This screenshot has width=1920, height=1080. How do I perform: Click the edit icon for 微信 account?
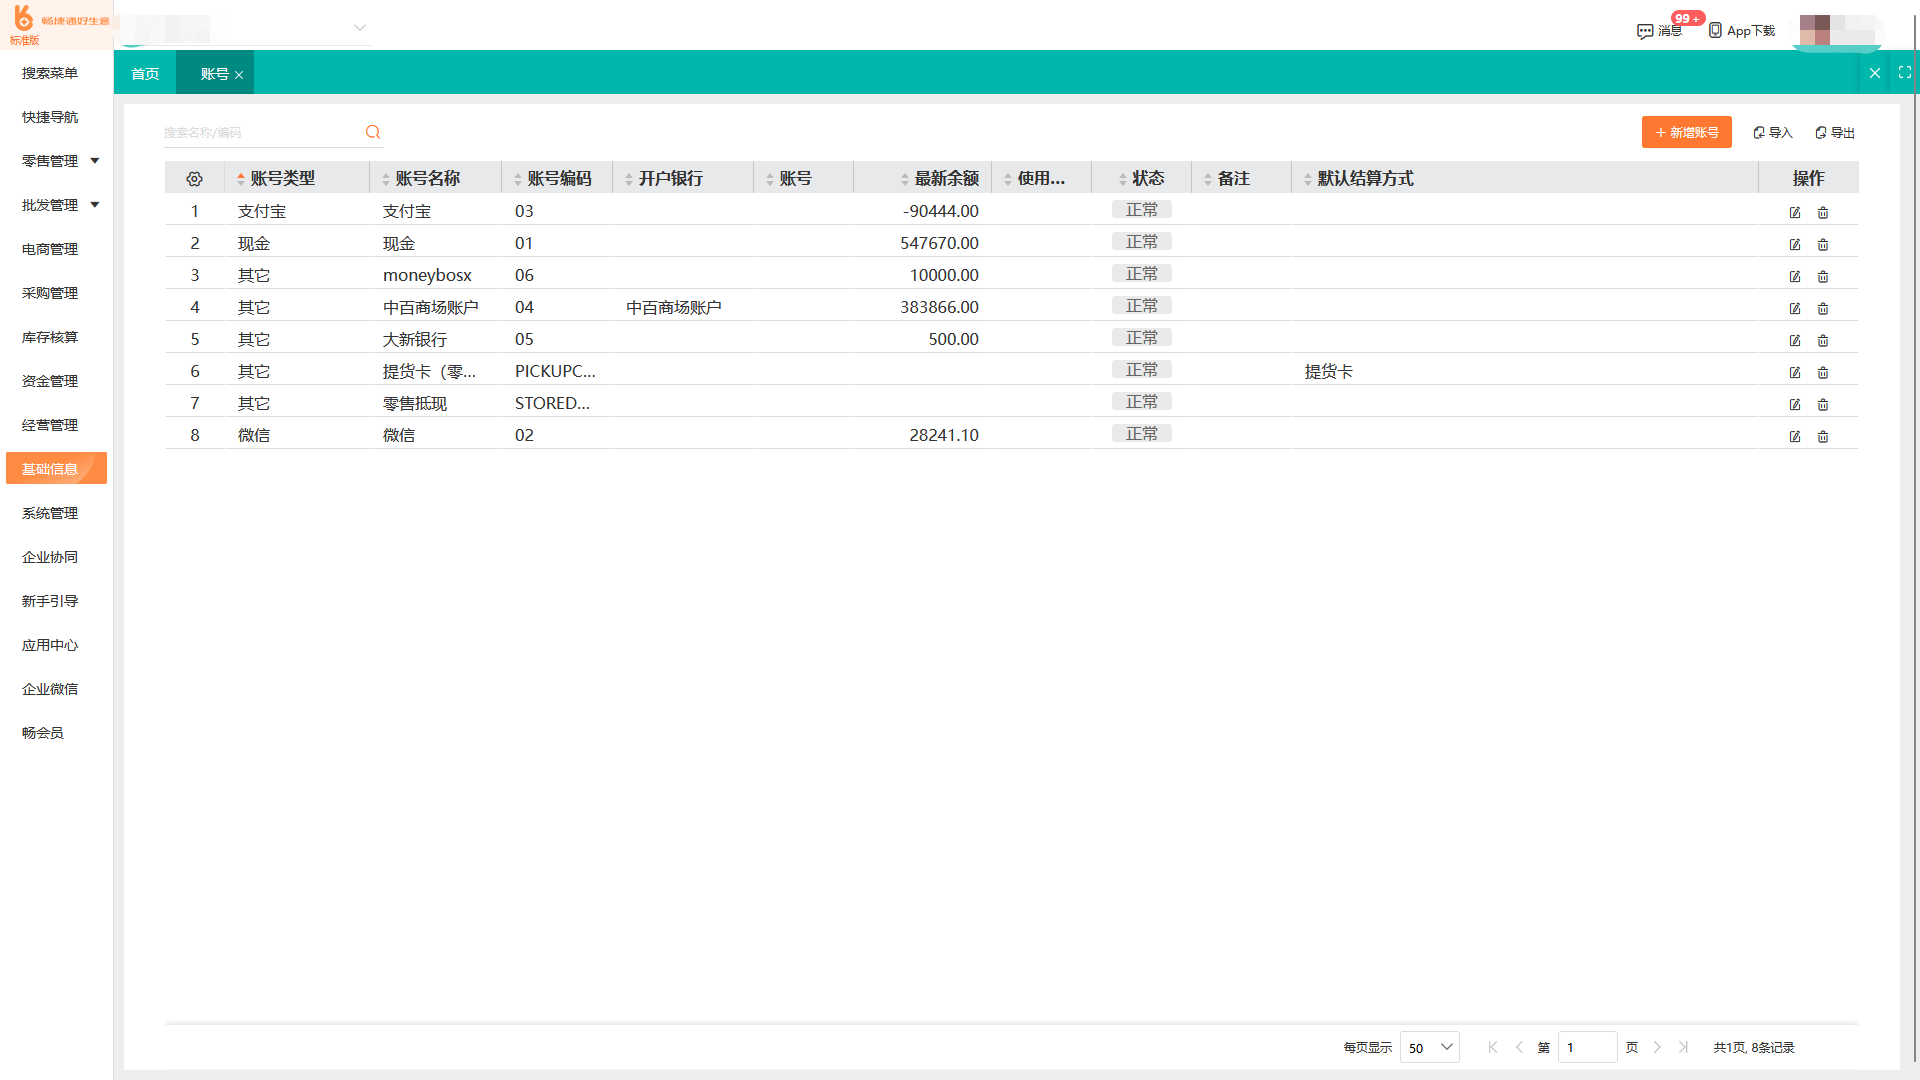[x=1795, y=434]
